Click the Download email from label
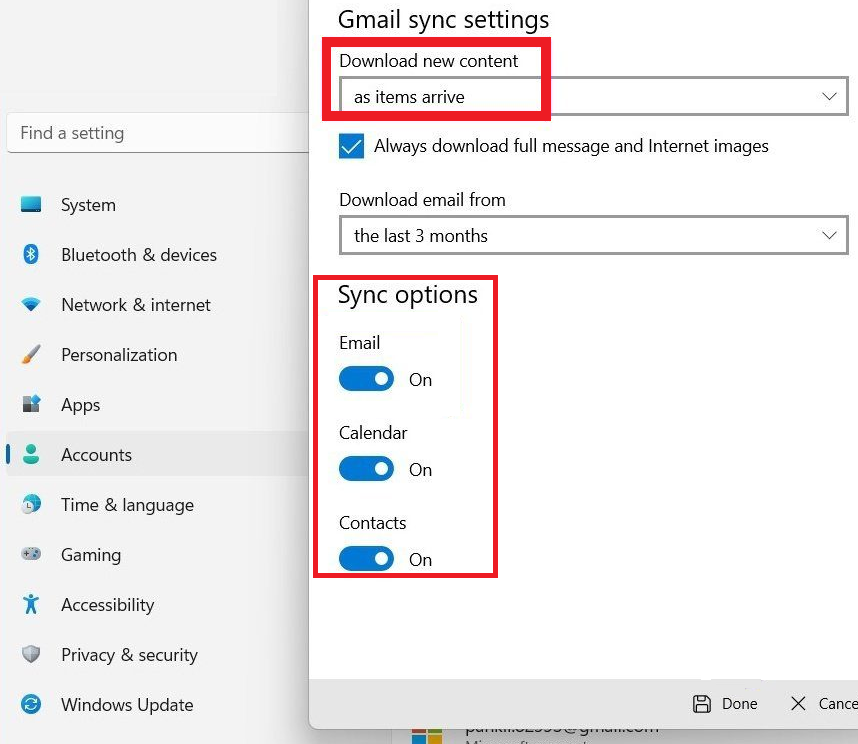The width and height of the screenshot is (858, 744). tap(422, 200)
